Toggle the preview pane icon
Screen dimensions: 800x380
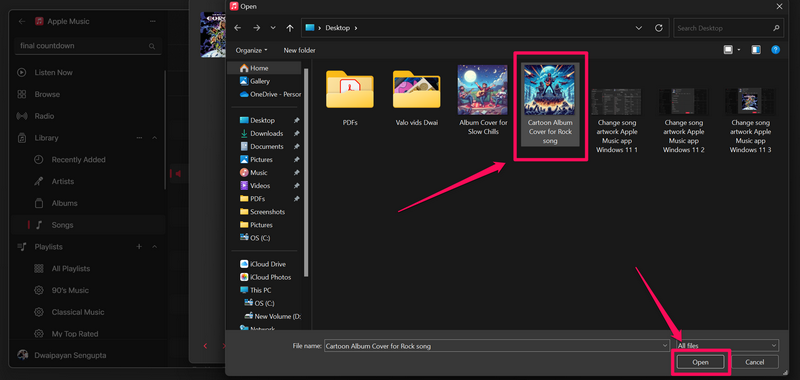coord(756,50)
